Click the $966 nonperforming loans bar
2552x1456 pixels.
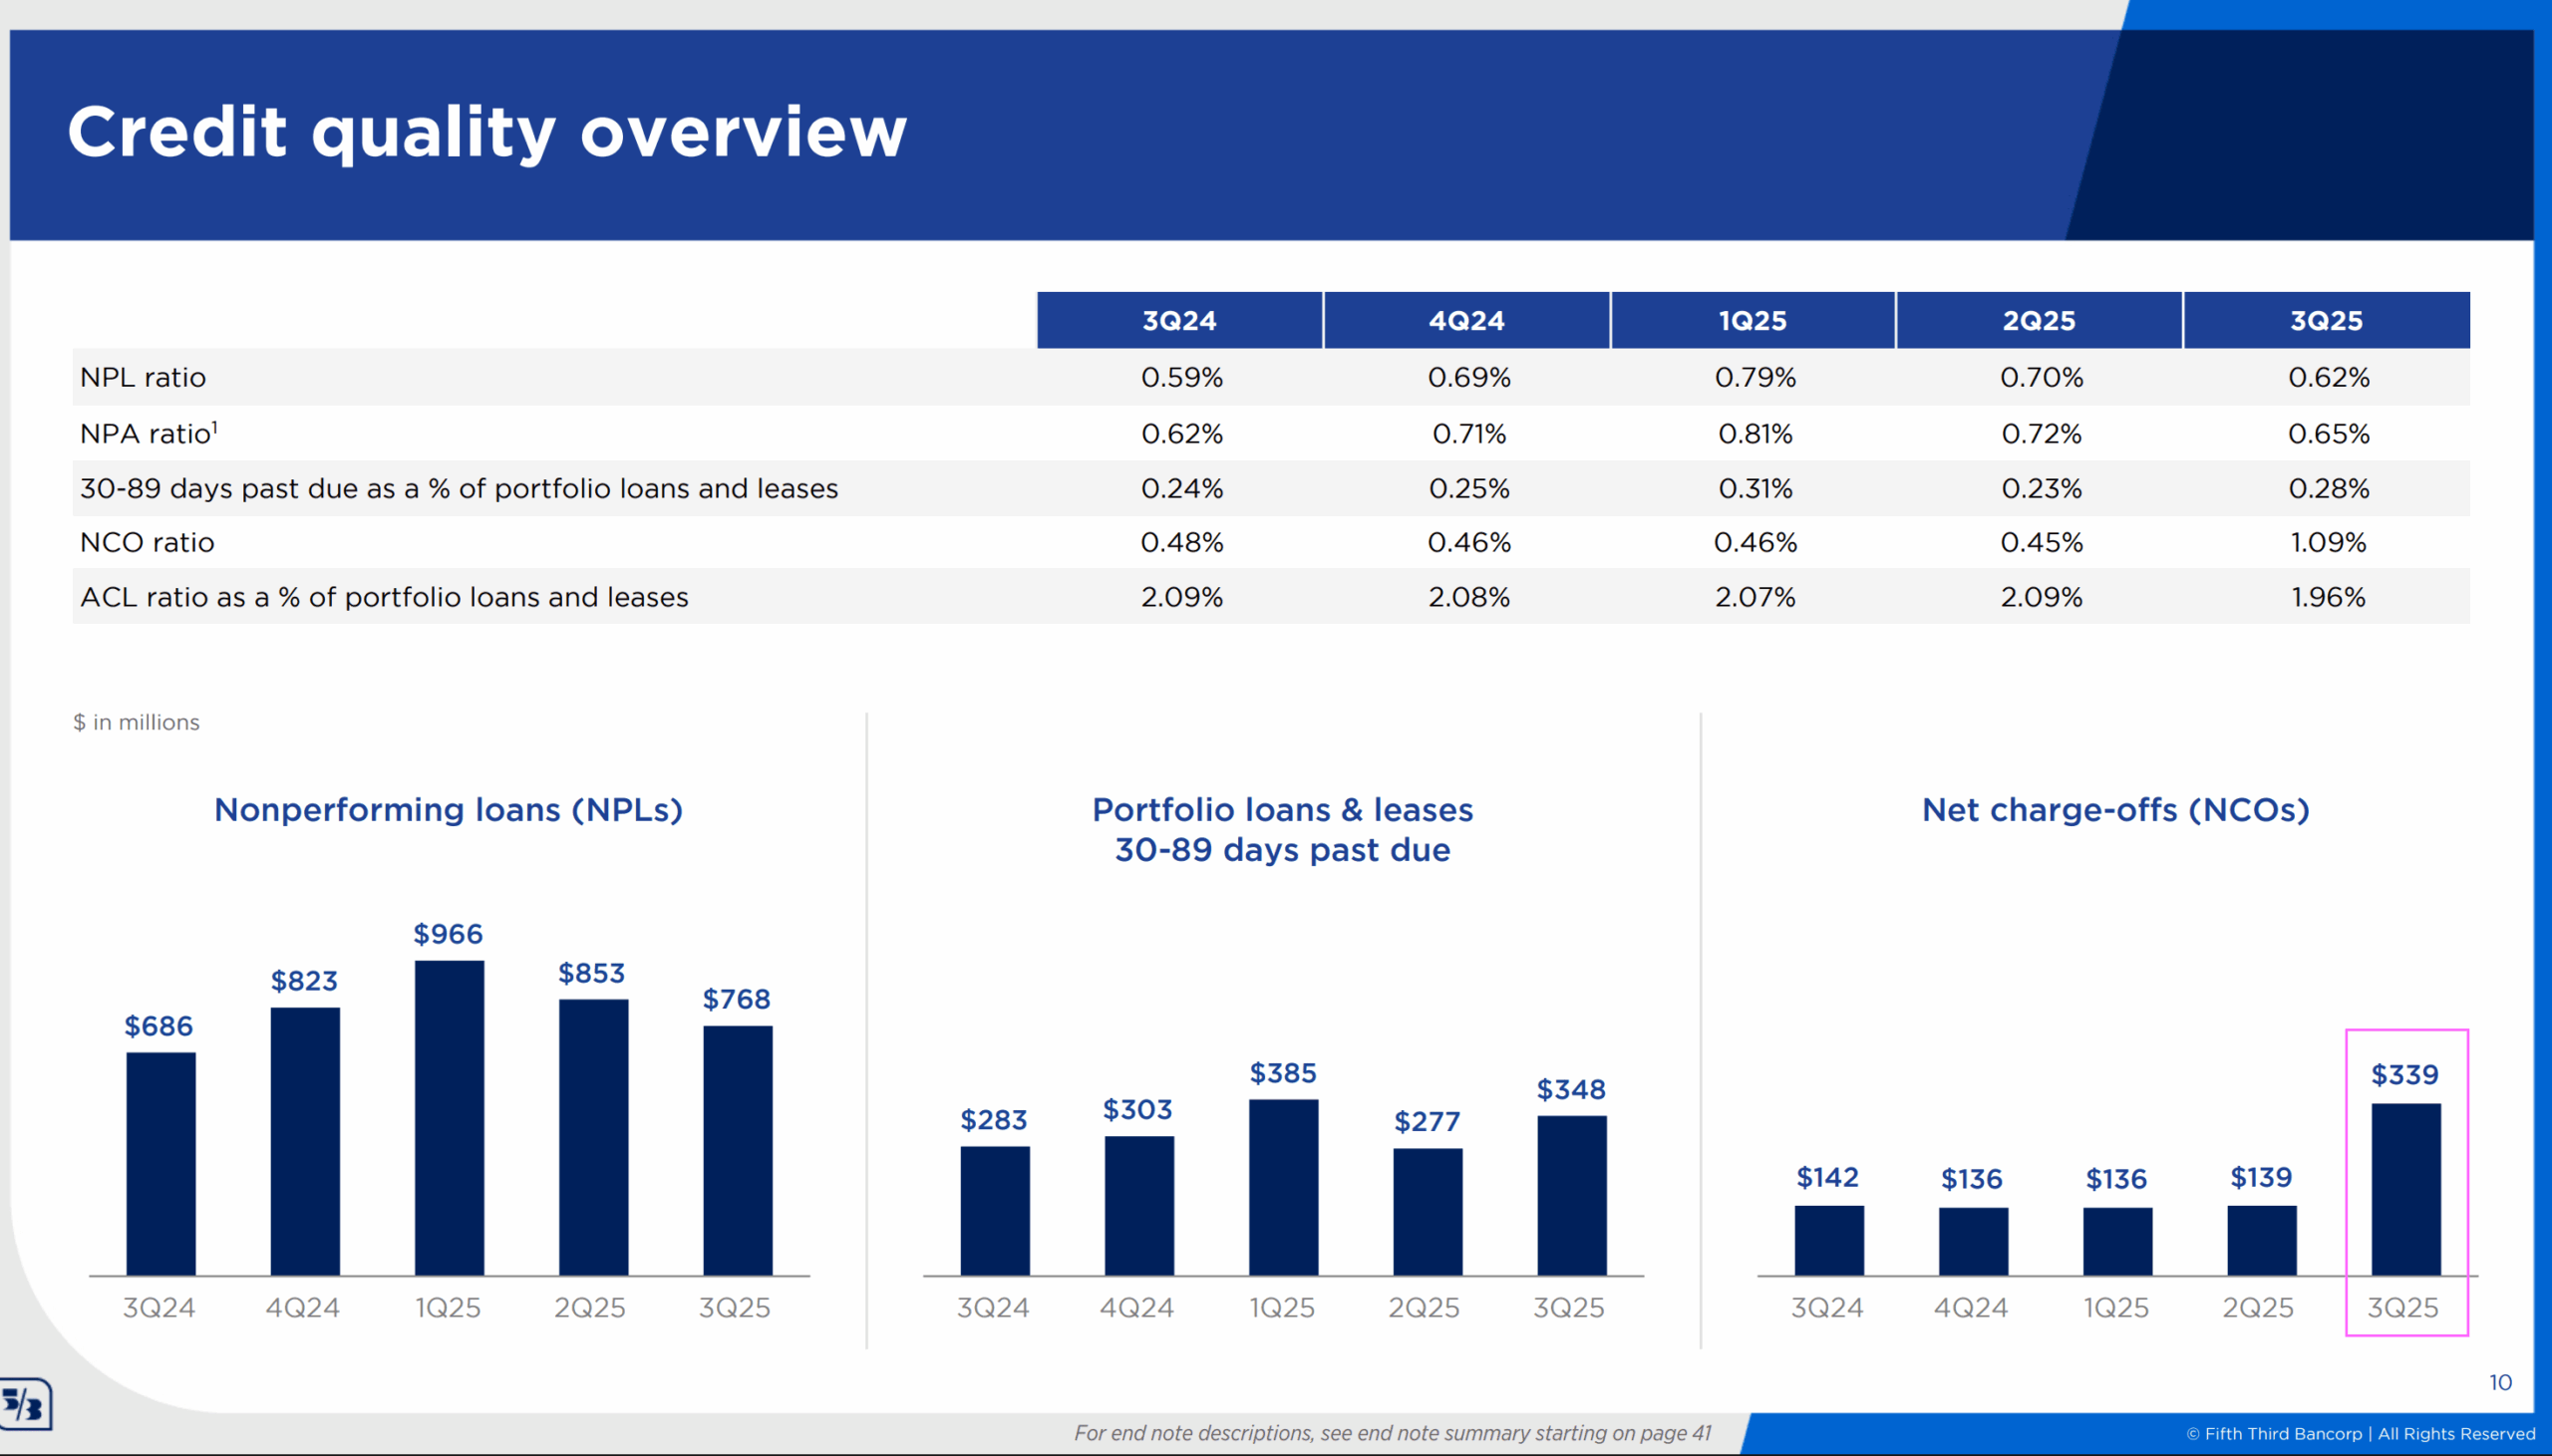tap(449, 1117)
